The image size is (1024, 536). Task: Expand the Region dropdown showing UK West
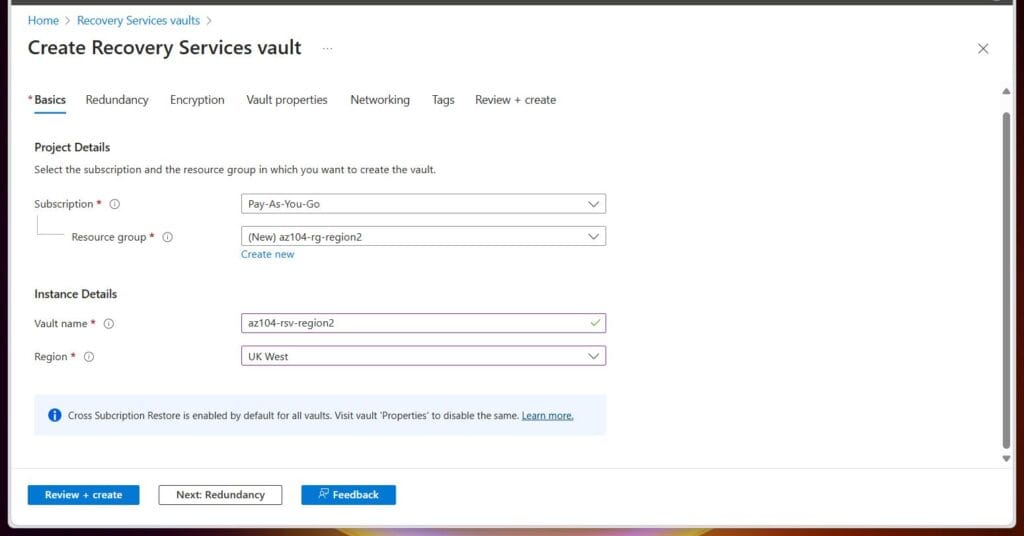click(423, 356)
